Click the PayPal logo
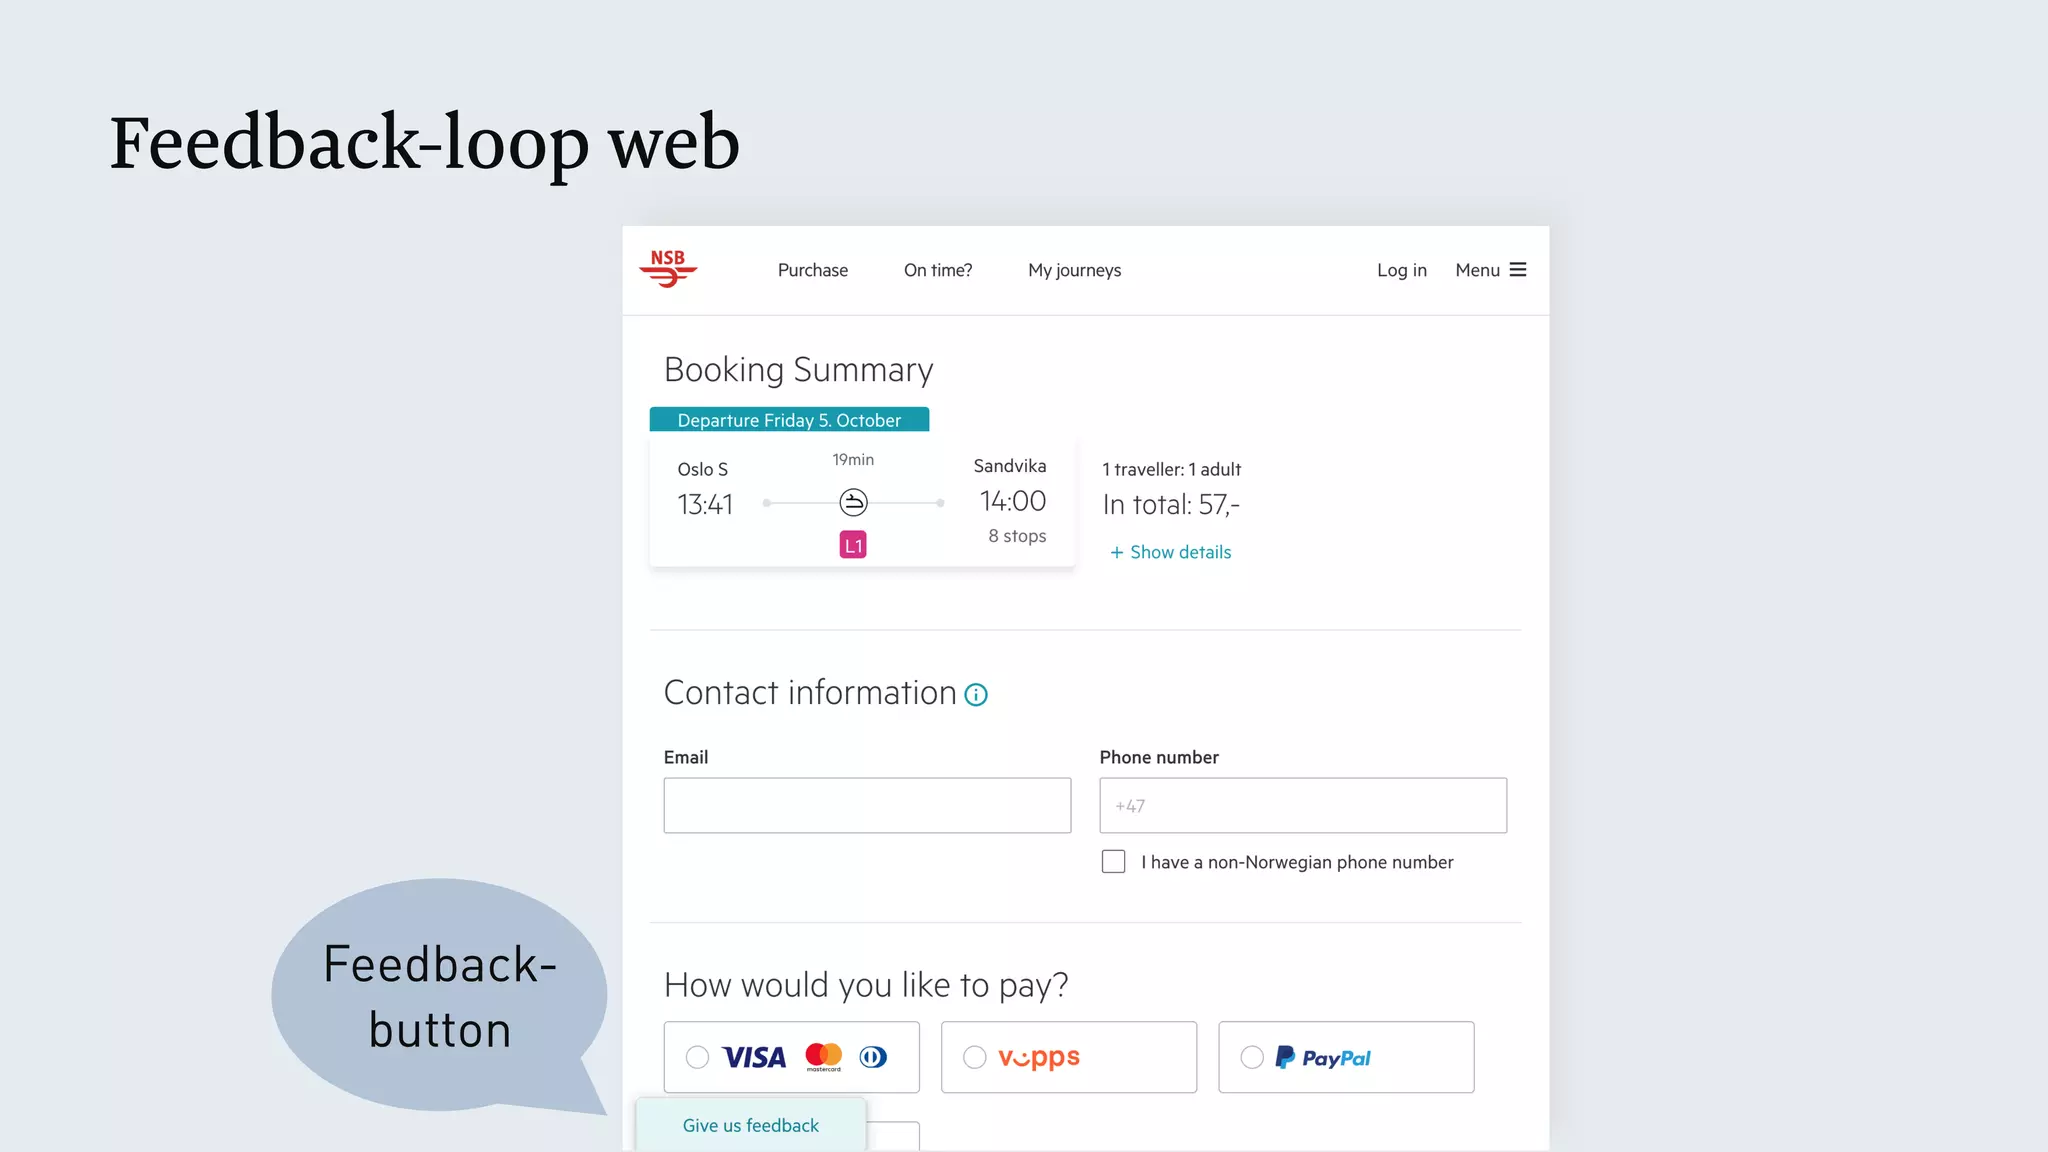This screenshot has height=1152, width=2048. coord(1323,1057)
